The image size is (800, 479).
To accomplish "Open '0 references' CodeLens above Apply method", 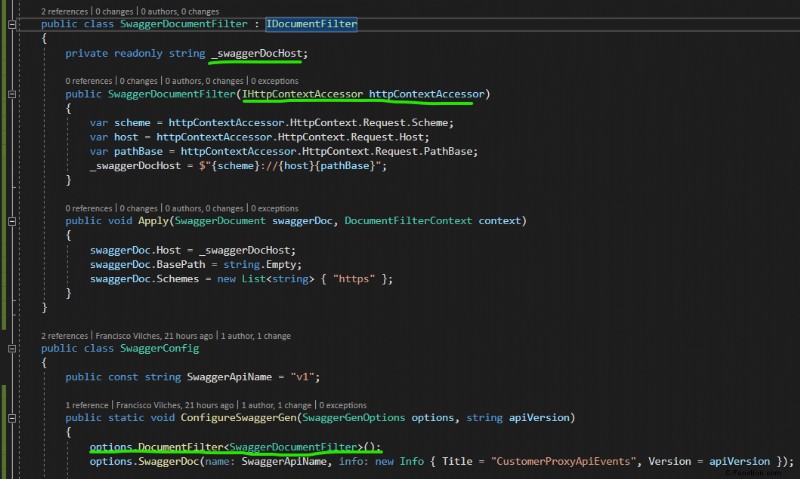I will pos(90,207).
